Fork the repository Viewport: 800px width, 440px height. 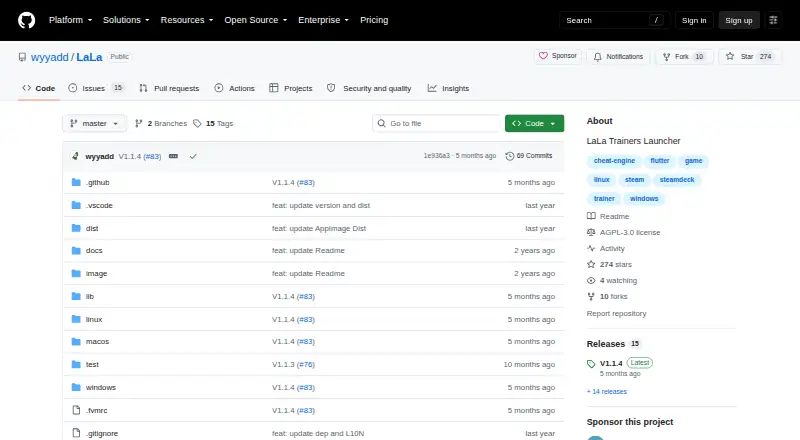684,57
